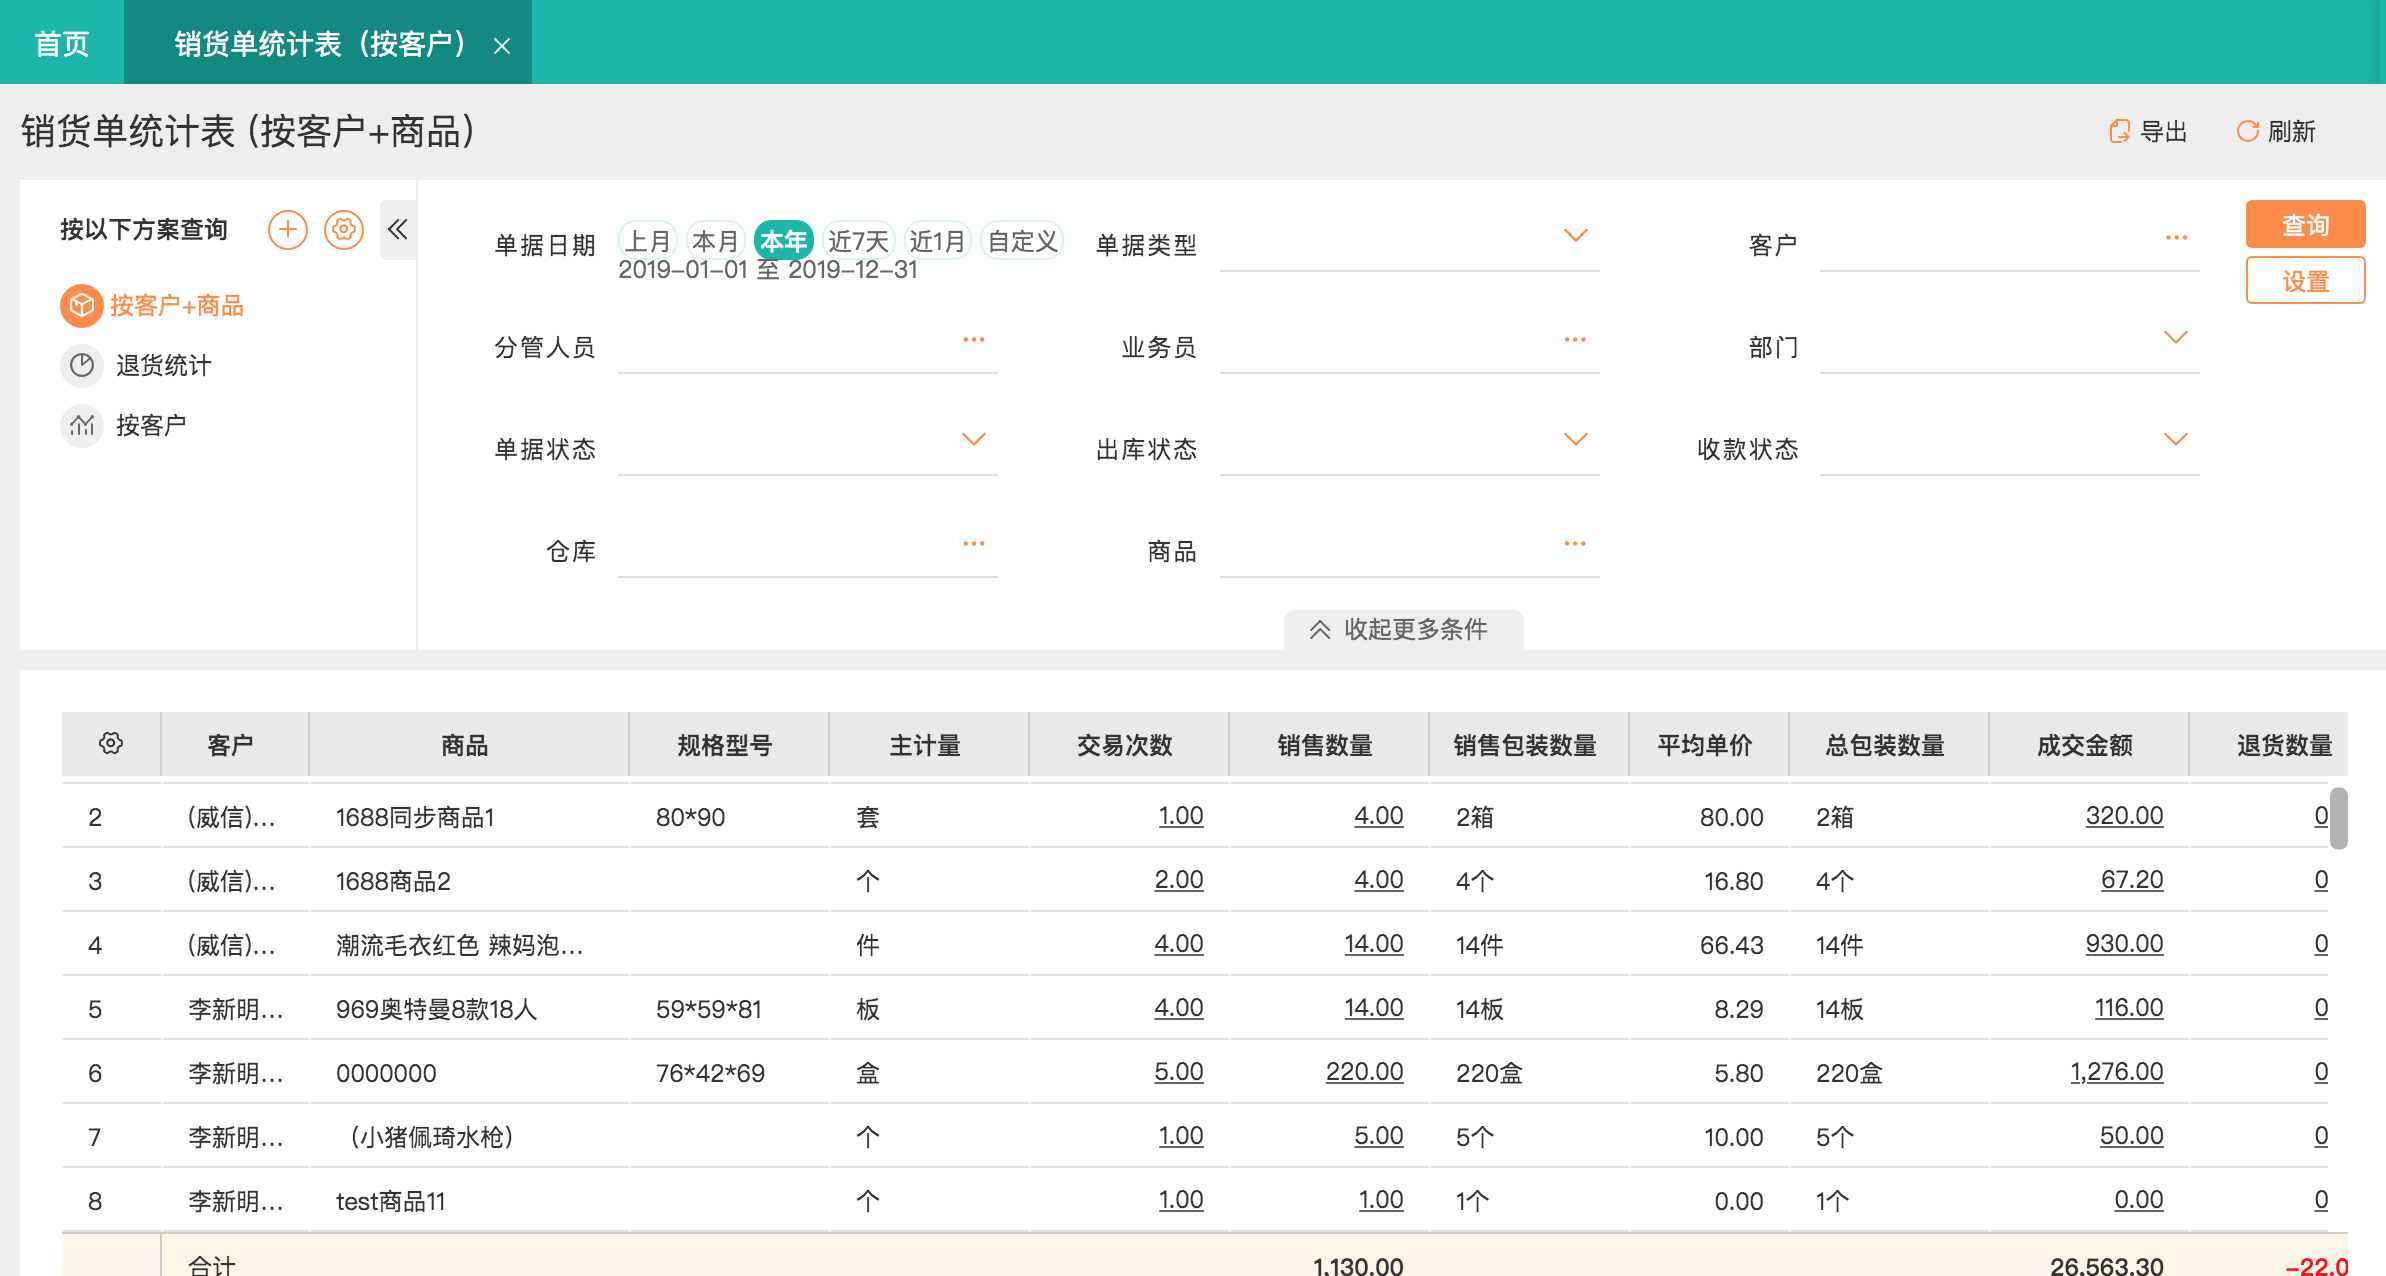Select 按客户 sidebar icon
This screenshot has width=2386, height=1276.
pyautogui.click(x=82, y=426)
